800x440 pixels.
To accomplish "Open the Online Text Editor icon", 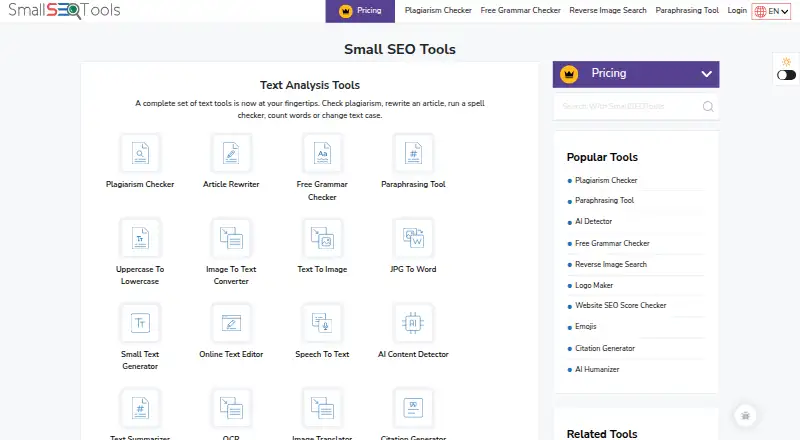I will 231,323.
